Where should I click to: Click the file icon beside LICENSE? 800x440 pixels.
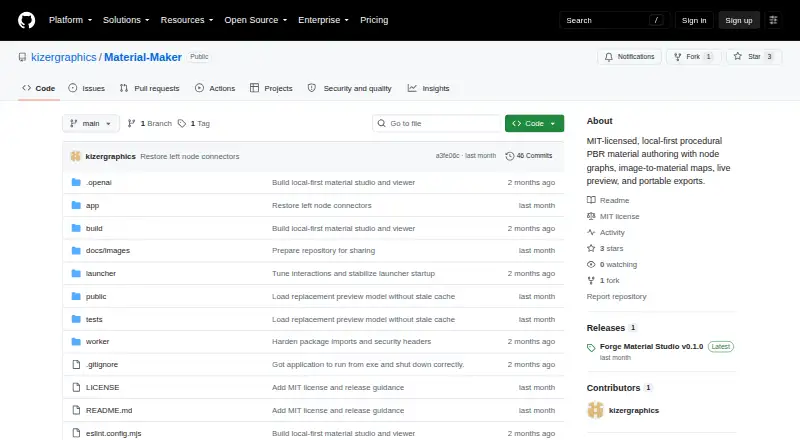76,387
